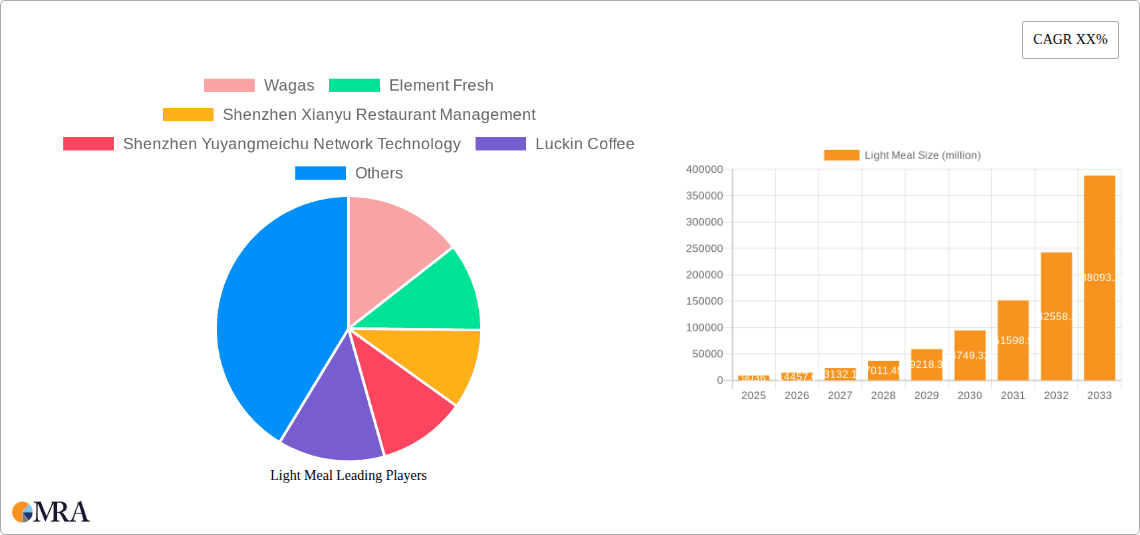Click the 2026 x-axis label
This screenshot has height=535, width=1140.
tap(797, 395)
